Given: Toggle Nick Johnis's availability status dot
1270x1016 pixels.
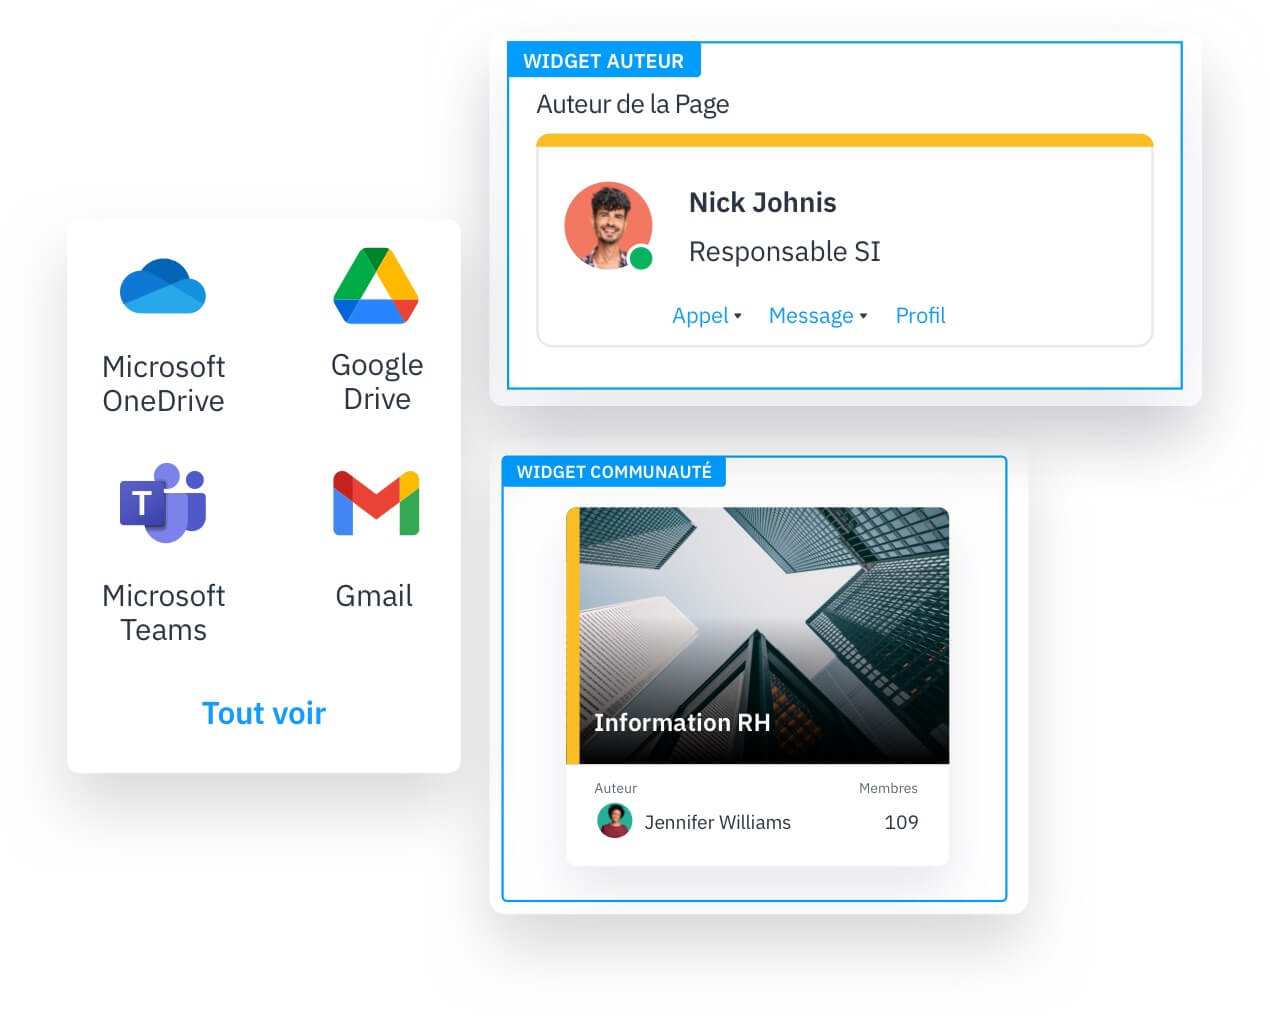Looking at the screenshot, I should pos(639,258).
